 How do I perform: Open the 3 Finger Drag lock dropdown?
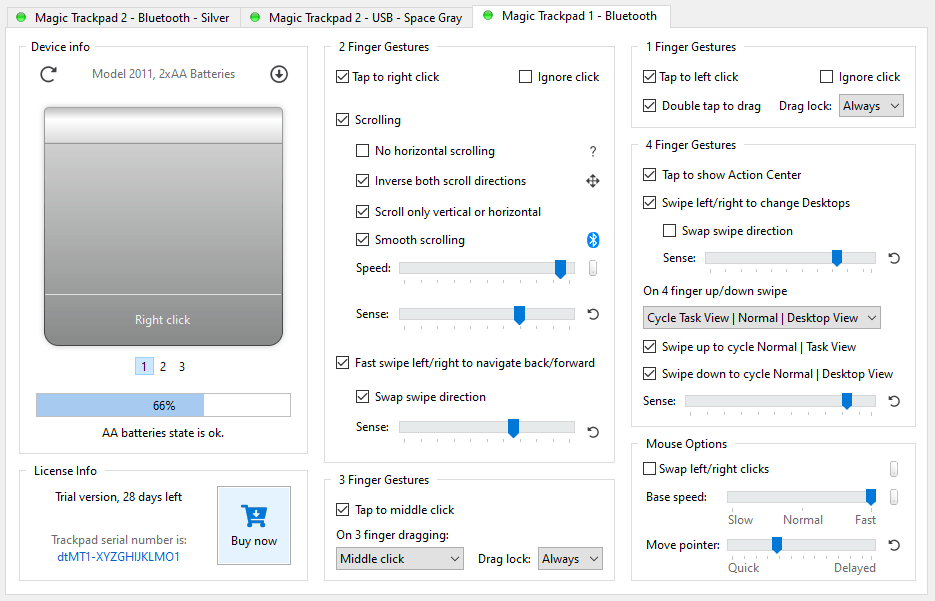570,559
